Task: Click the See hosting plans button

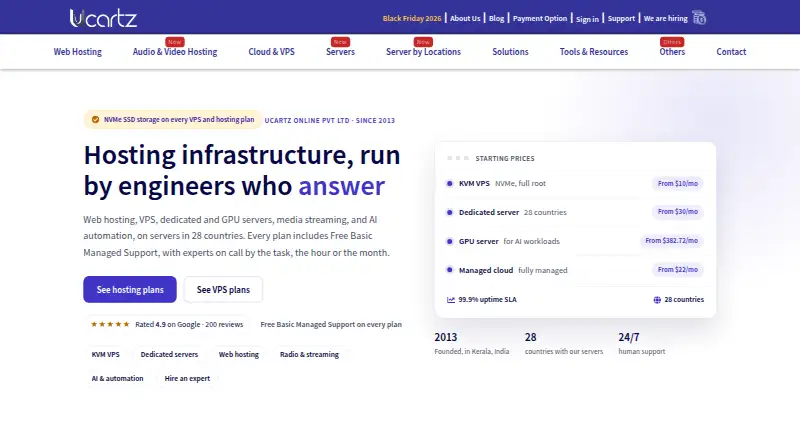Action: click(x=130, y=289)
